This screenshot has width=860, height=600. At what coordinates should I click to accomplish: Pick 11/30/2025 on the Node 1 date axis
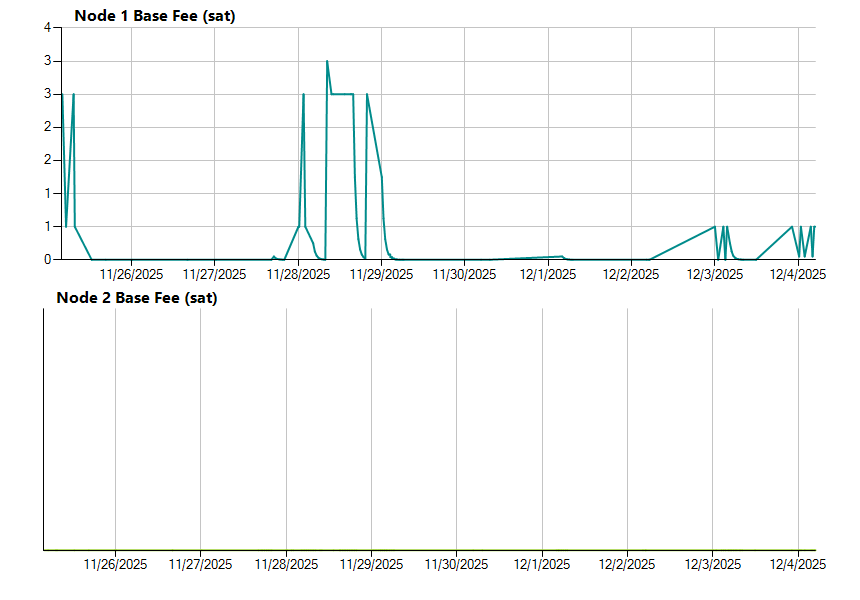[x=464, y=273]
